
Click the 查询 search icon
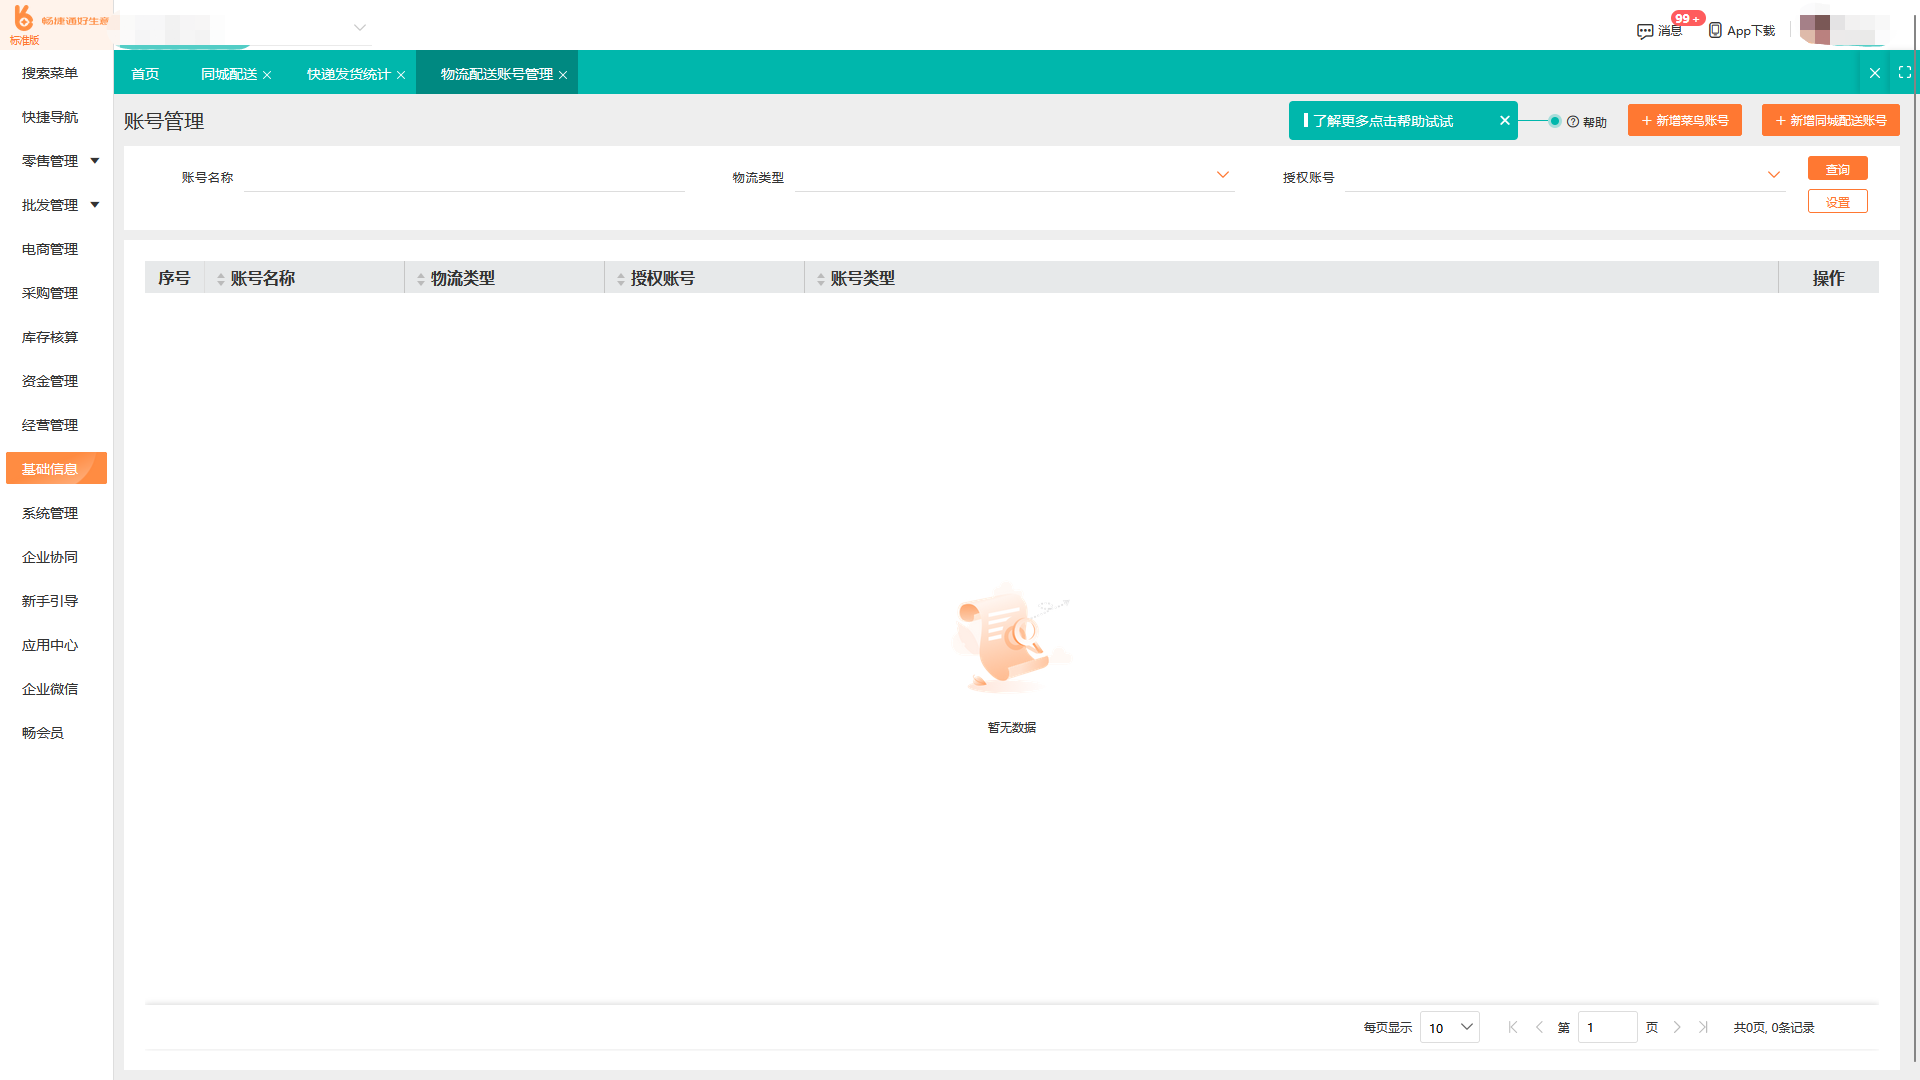click(x=1837, y=169)
